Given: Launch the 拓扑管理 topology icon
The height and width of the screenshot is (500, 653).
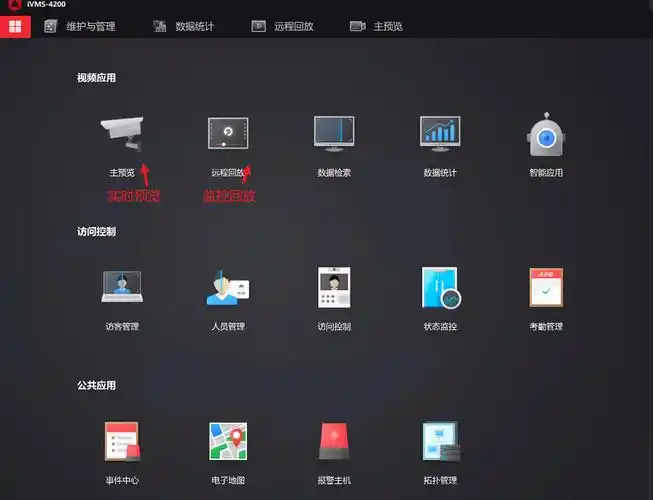Looking at the screenshot, I should tap(440, 442).
